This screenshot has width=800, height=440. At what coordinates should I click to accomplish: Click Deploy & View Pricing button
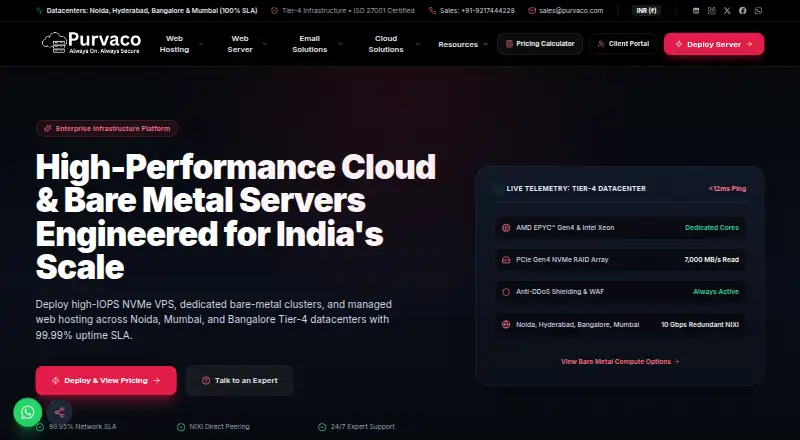(x=106, y=381)
